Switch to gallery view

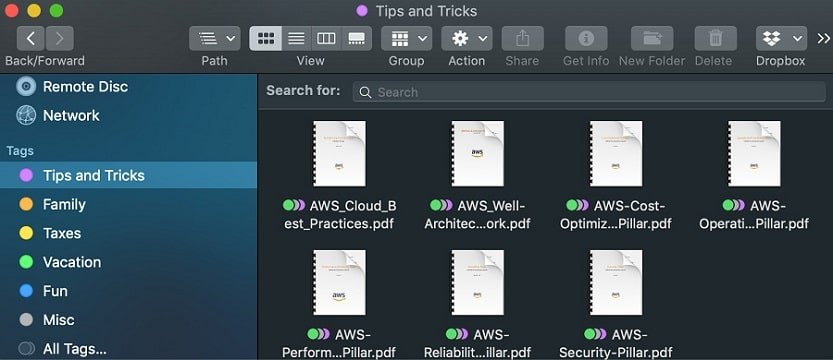tap(356, 38)
